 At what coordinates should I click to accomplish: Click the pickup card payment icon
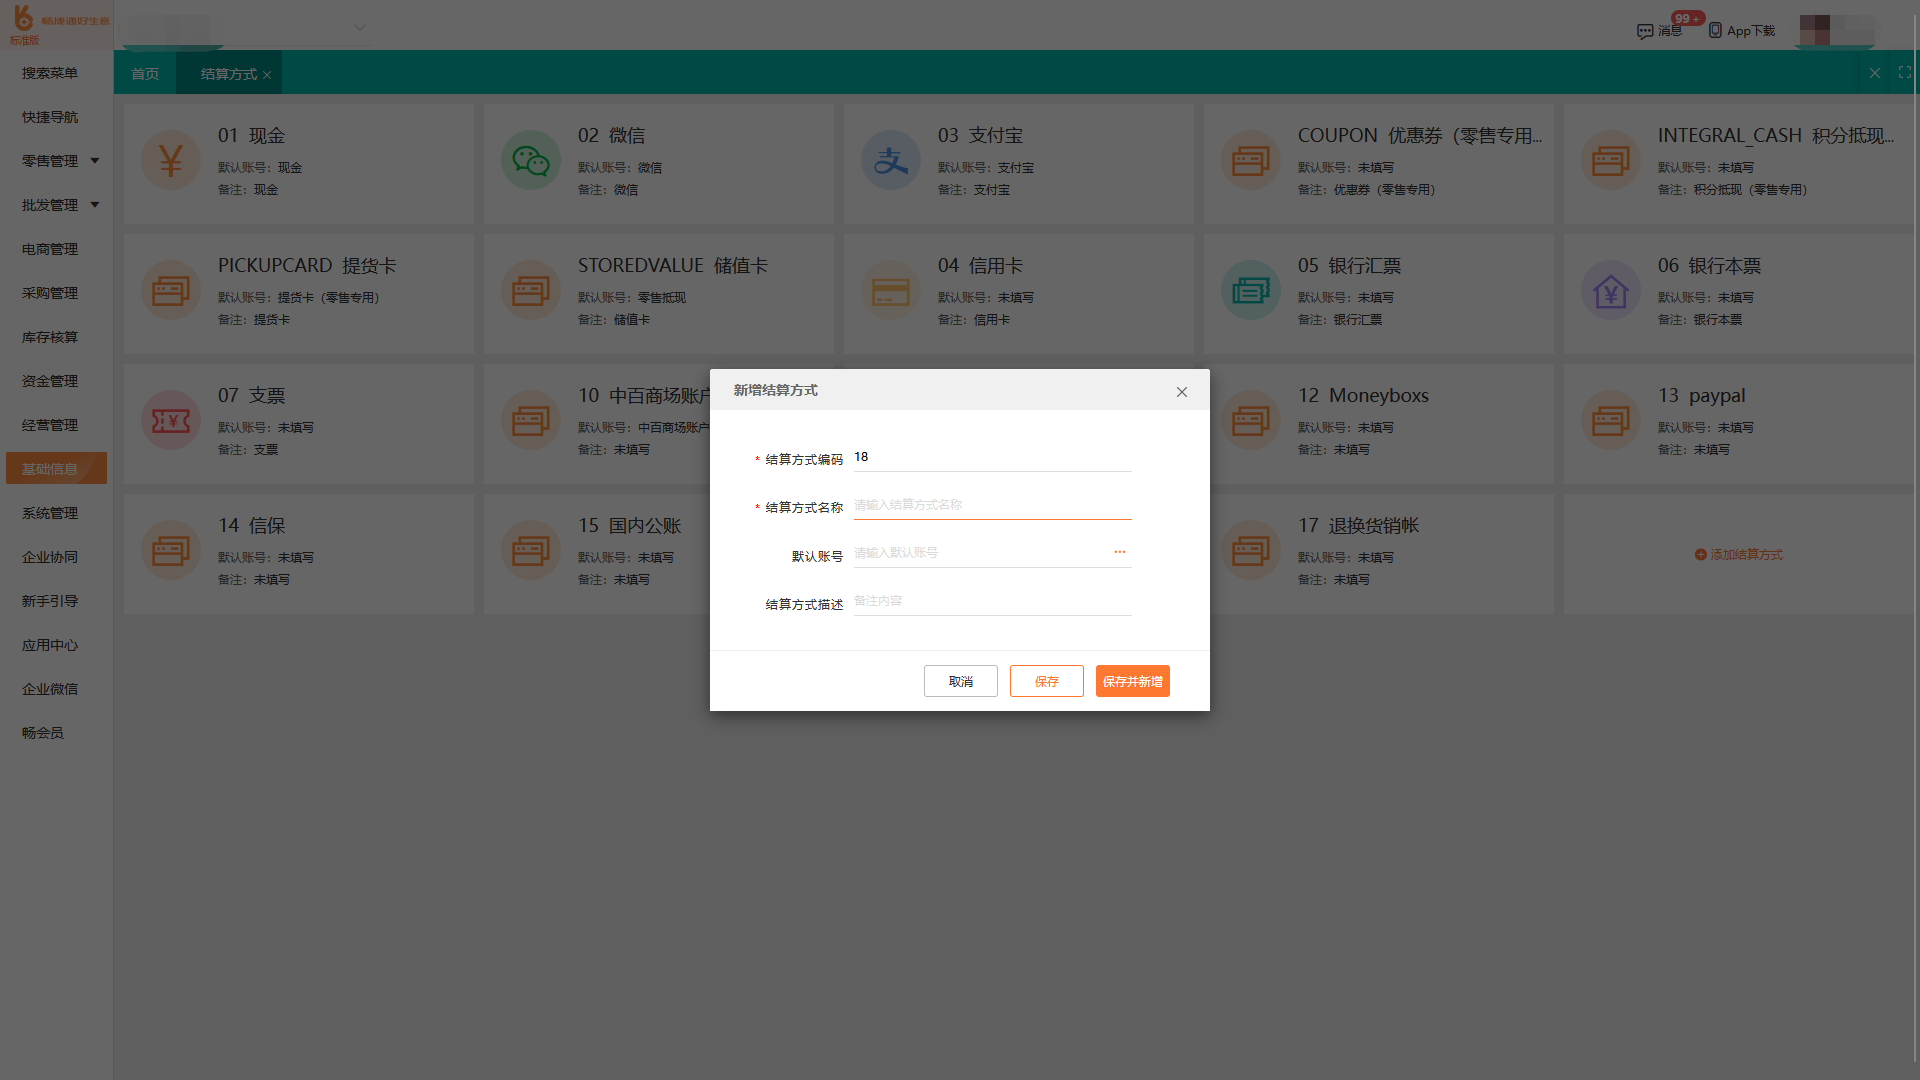(171, 289)
